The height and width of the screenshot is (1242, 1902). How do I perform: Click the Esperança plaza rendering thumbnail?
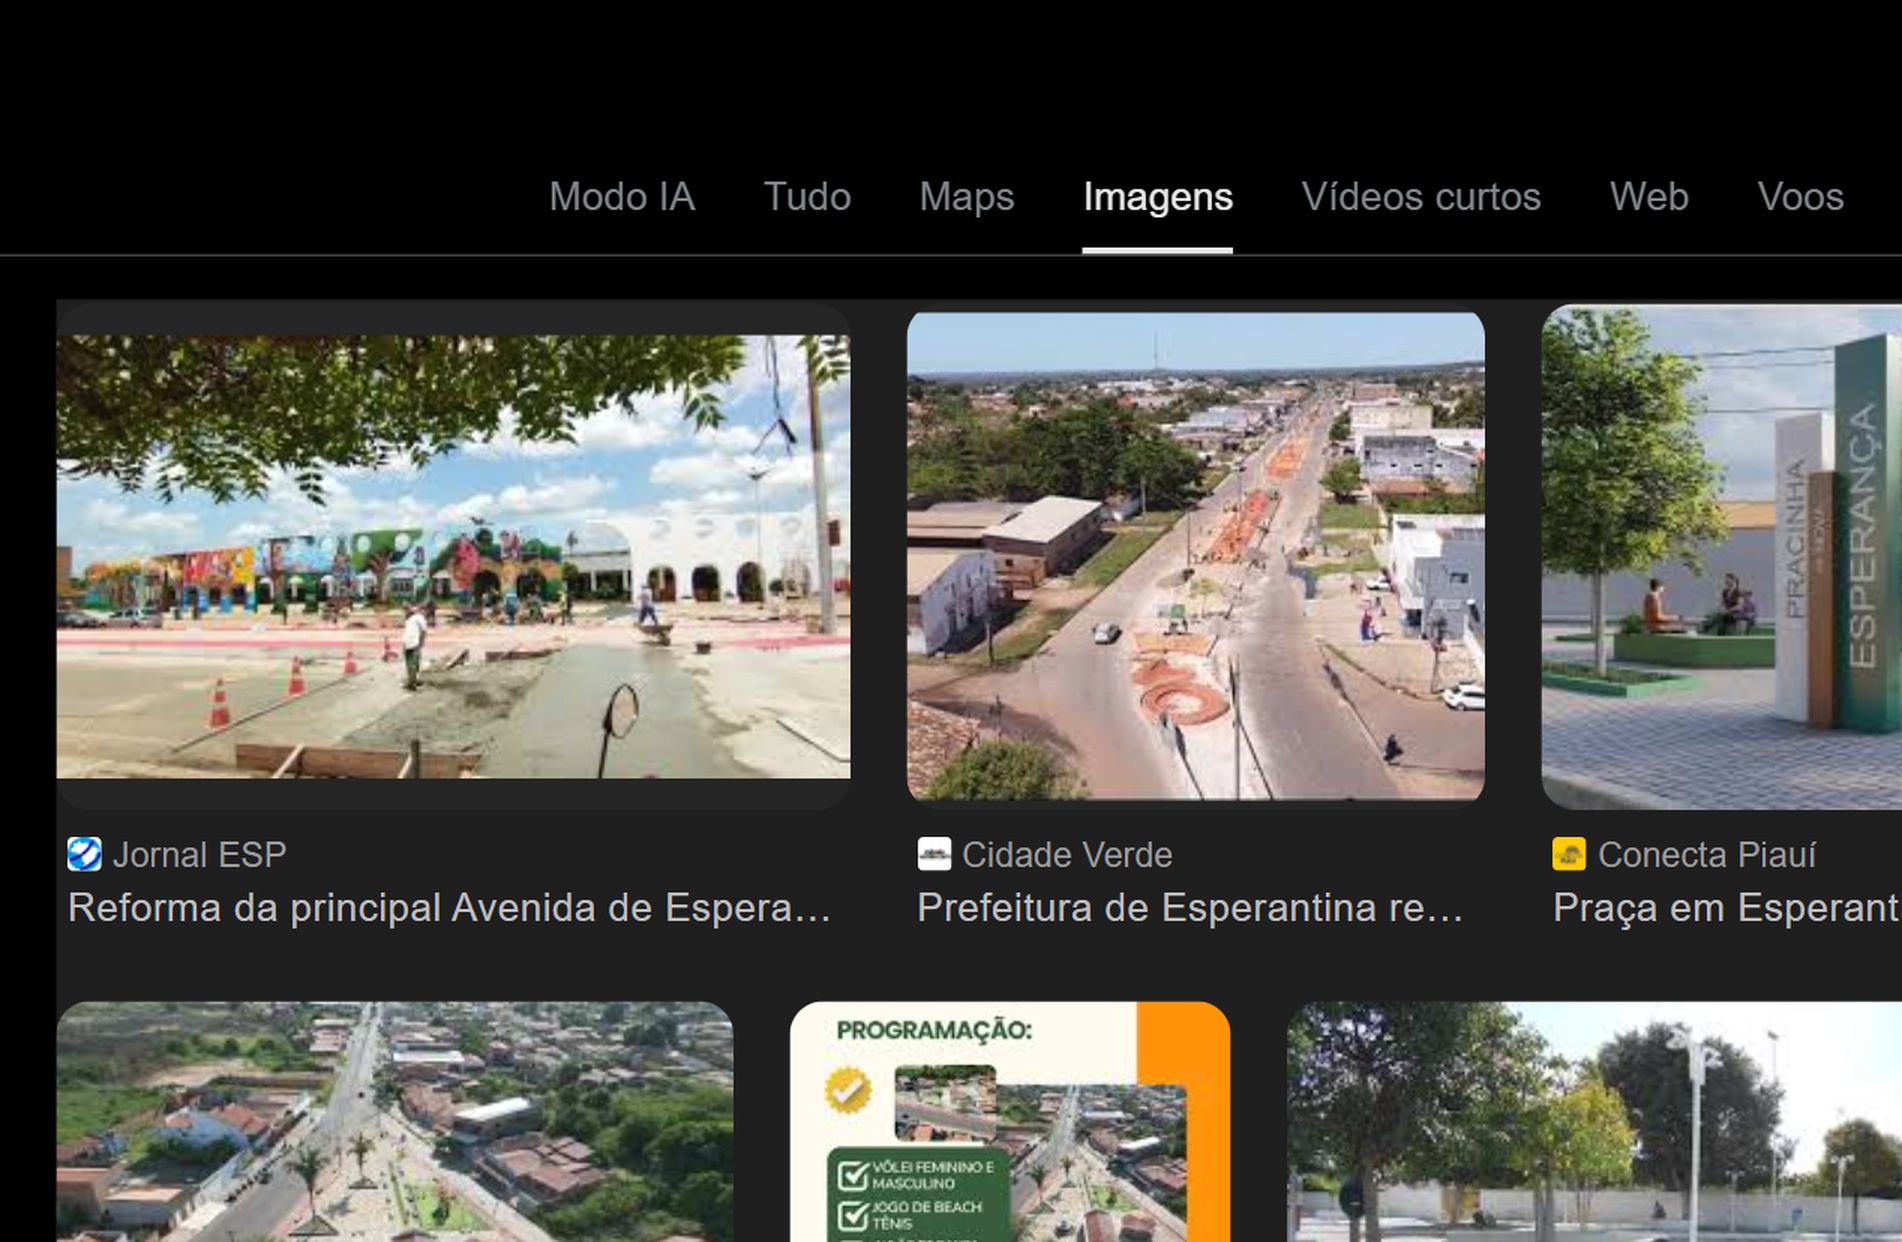1720,560
